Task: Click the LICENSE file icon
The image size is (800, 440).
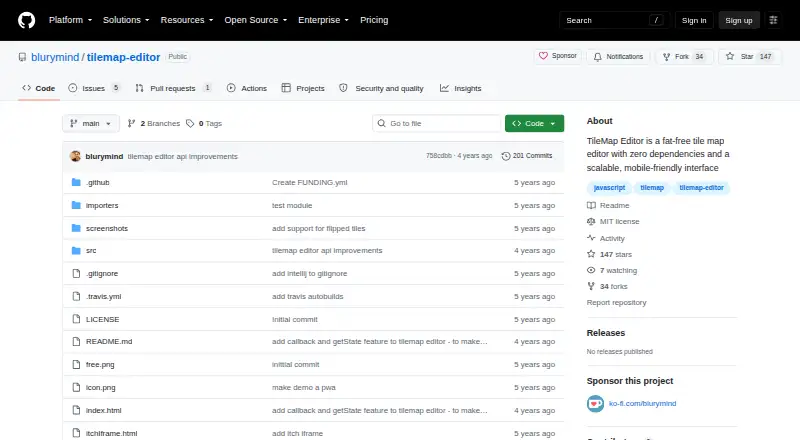Action: coord(77,319)
